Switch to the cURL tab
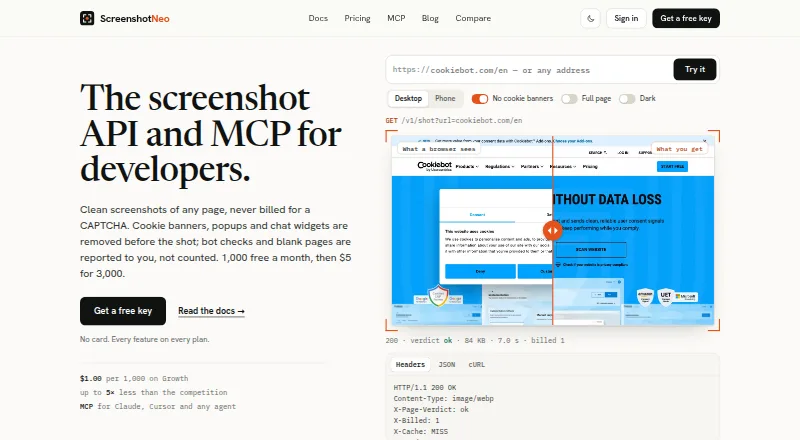 tap(477, 364)
